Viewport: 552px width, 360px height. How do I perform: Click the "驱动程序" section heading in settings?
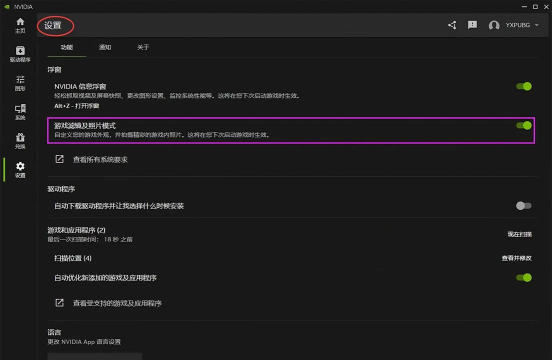[x=61, y=189]
